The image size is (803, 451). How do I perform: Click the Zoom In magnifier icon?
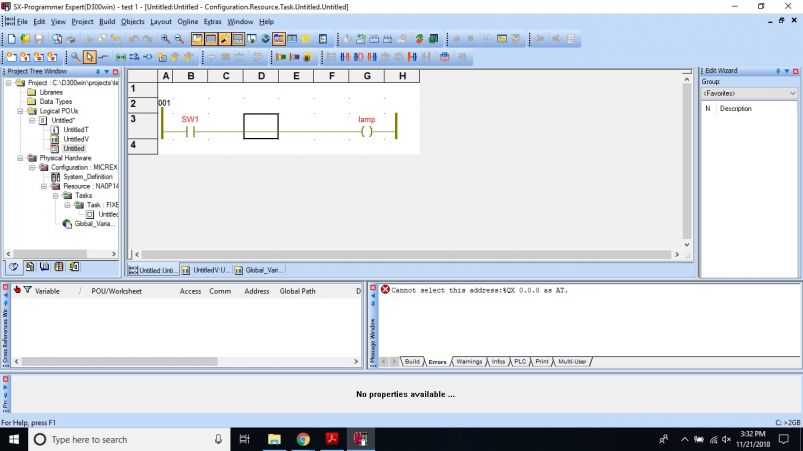coord(164,39)
